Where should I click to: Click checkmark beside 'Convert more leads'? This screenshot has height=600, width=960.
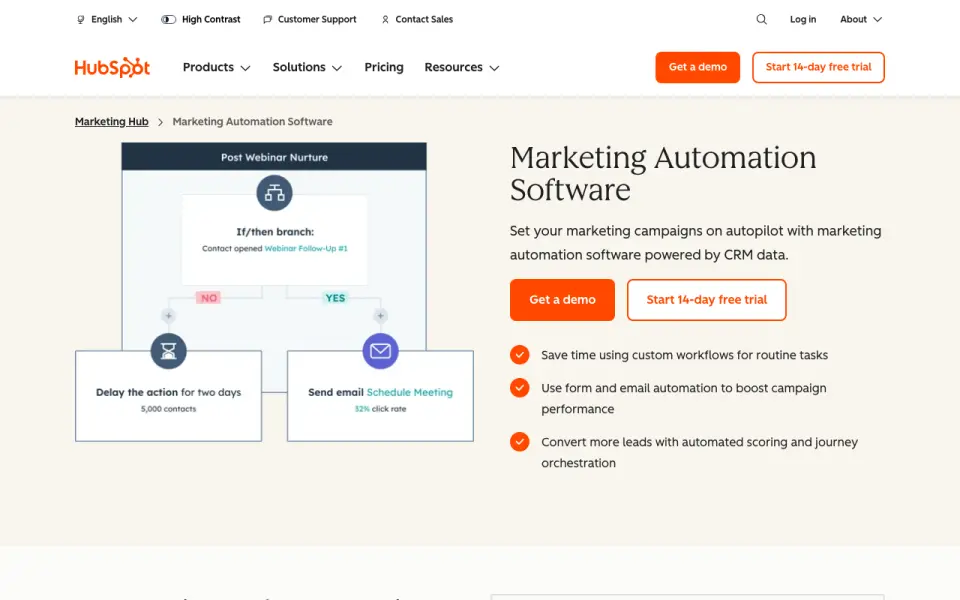click(x=520, y=441)
